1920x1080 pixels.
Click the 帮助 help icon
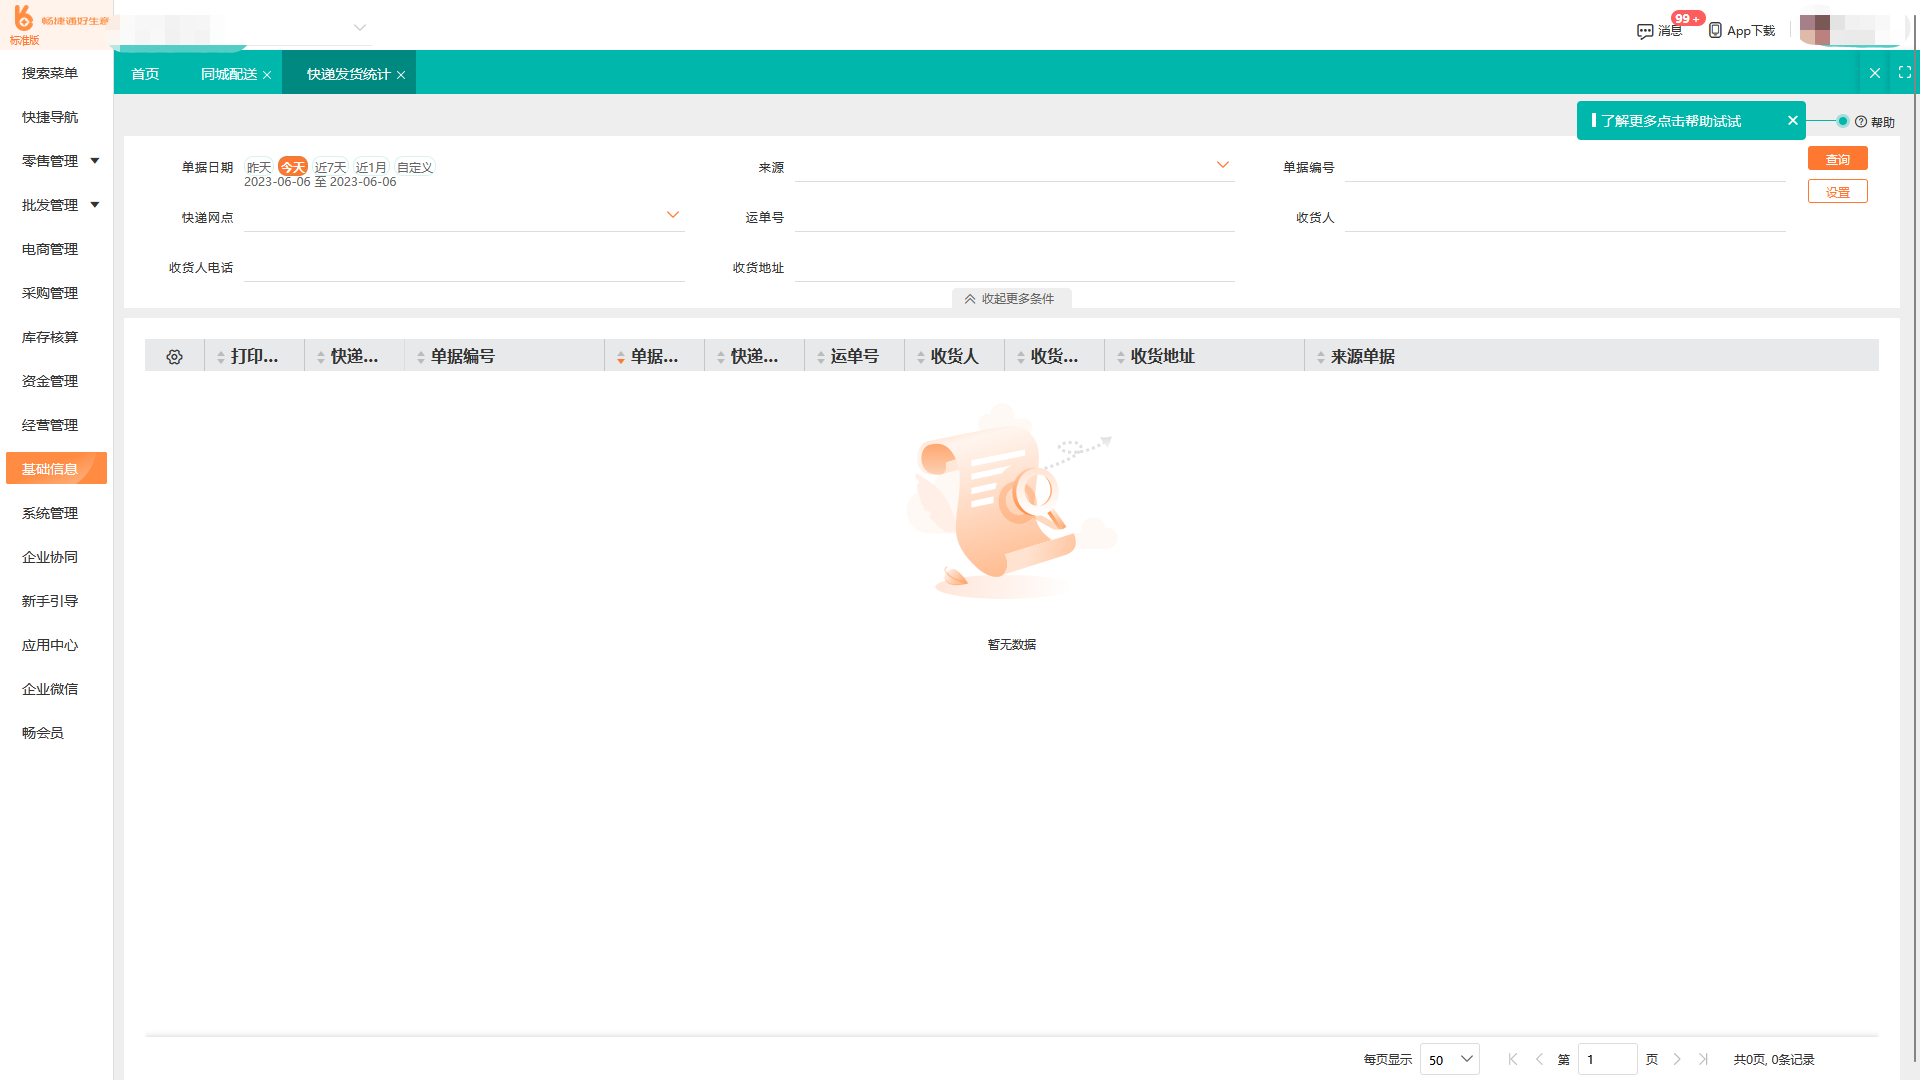click(1859, 121)
